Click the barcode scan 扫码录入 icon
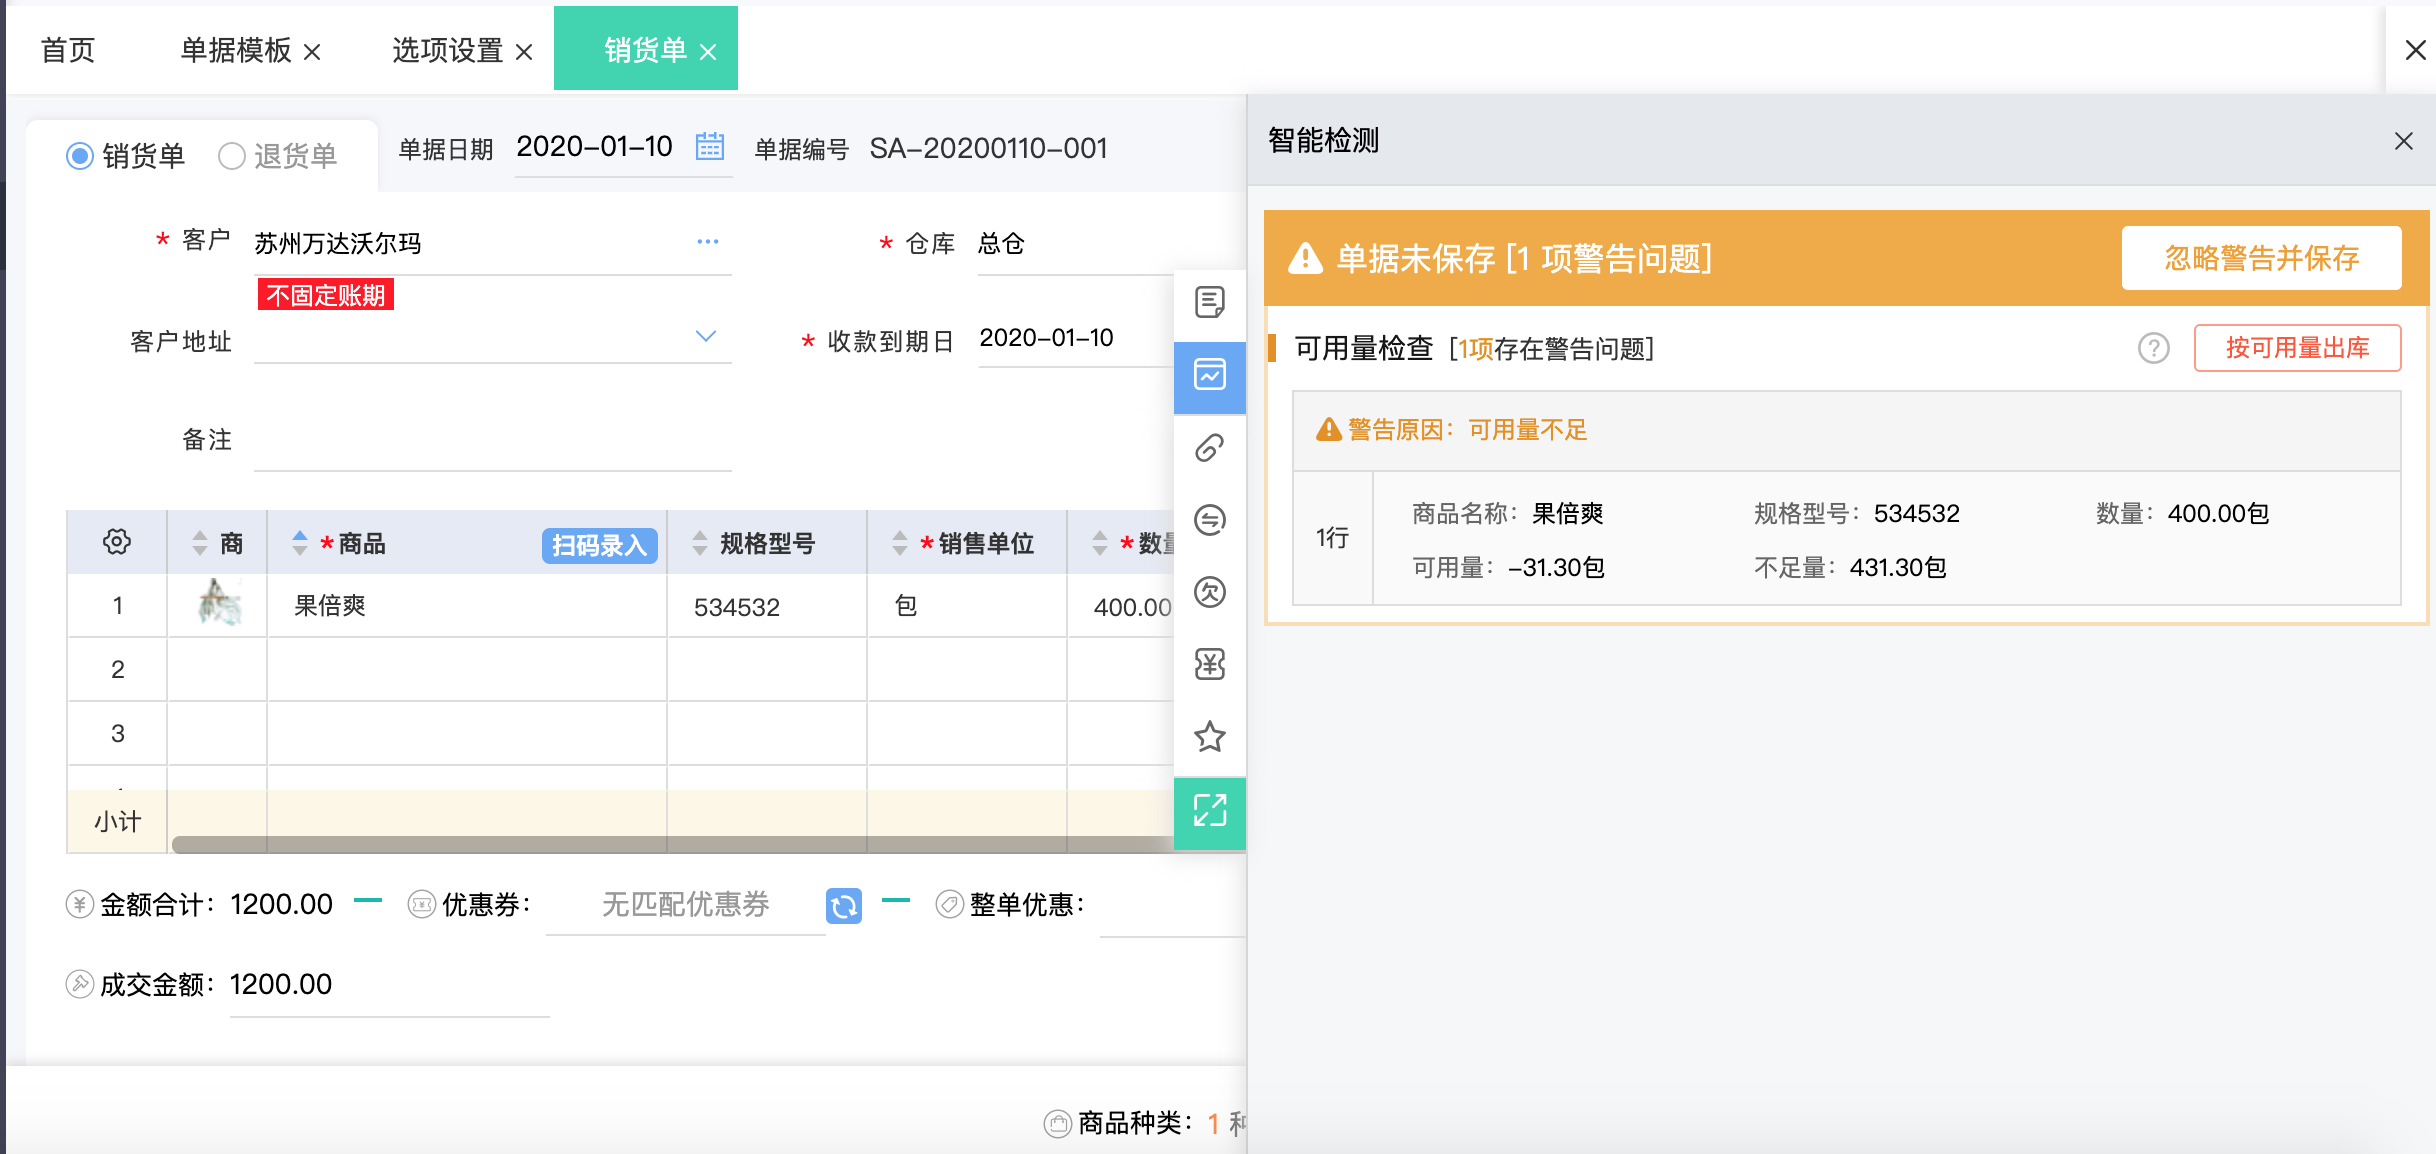 (595, 544)
